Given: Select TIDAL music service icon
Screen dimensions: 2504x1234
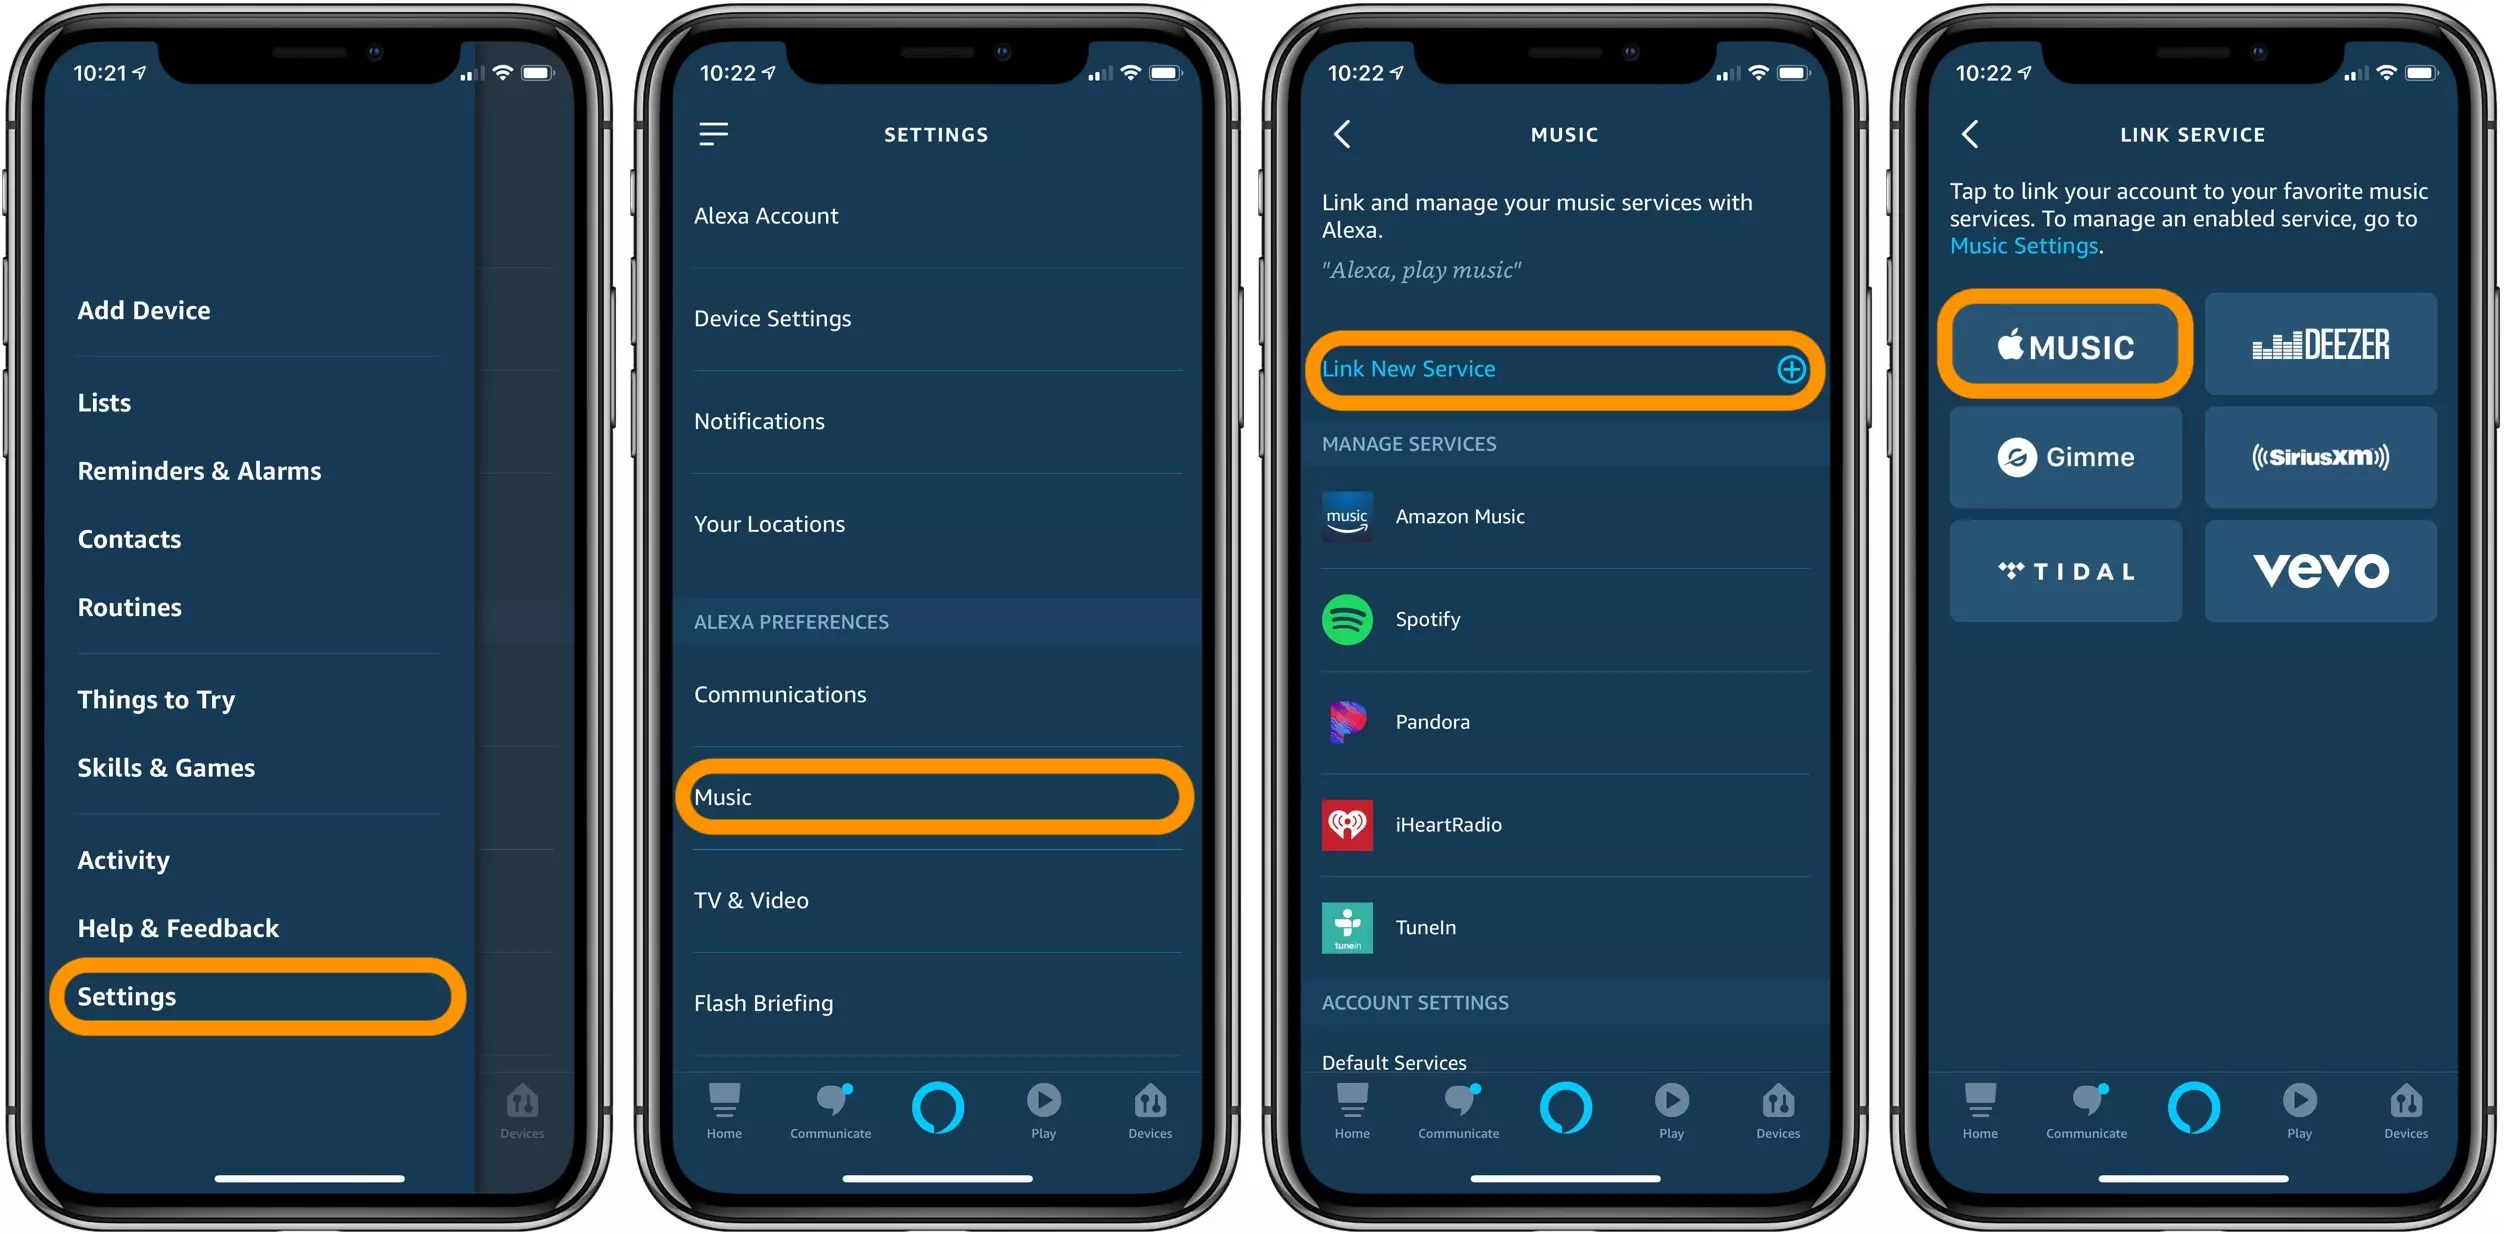Looking at the screenshot, I should [2066, 572].
